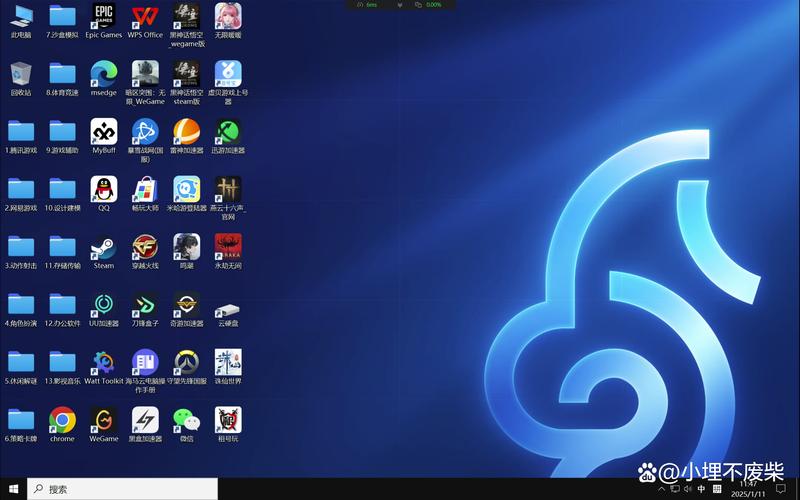The width and height of the screenshot is (800, 500).
Task: Select the Watt Toolkit shortcut
Action: click(104, 362)
